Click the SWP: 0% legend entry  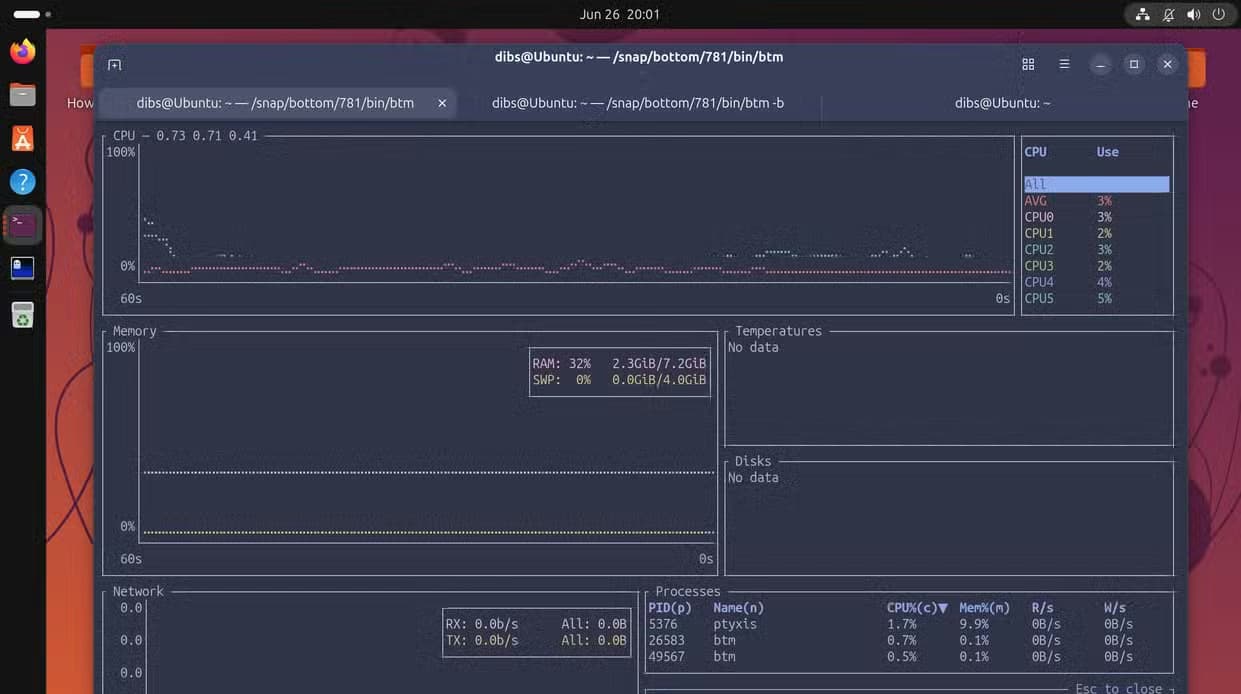pos(619,379)
